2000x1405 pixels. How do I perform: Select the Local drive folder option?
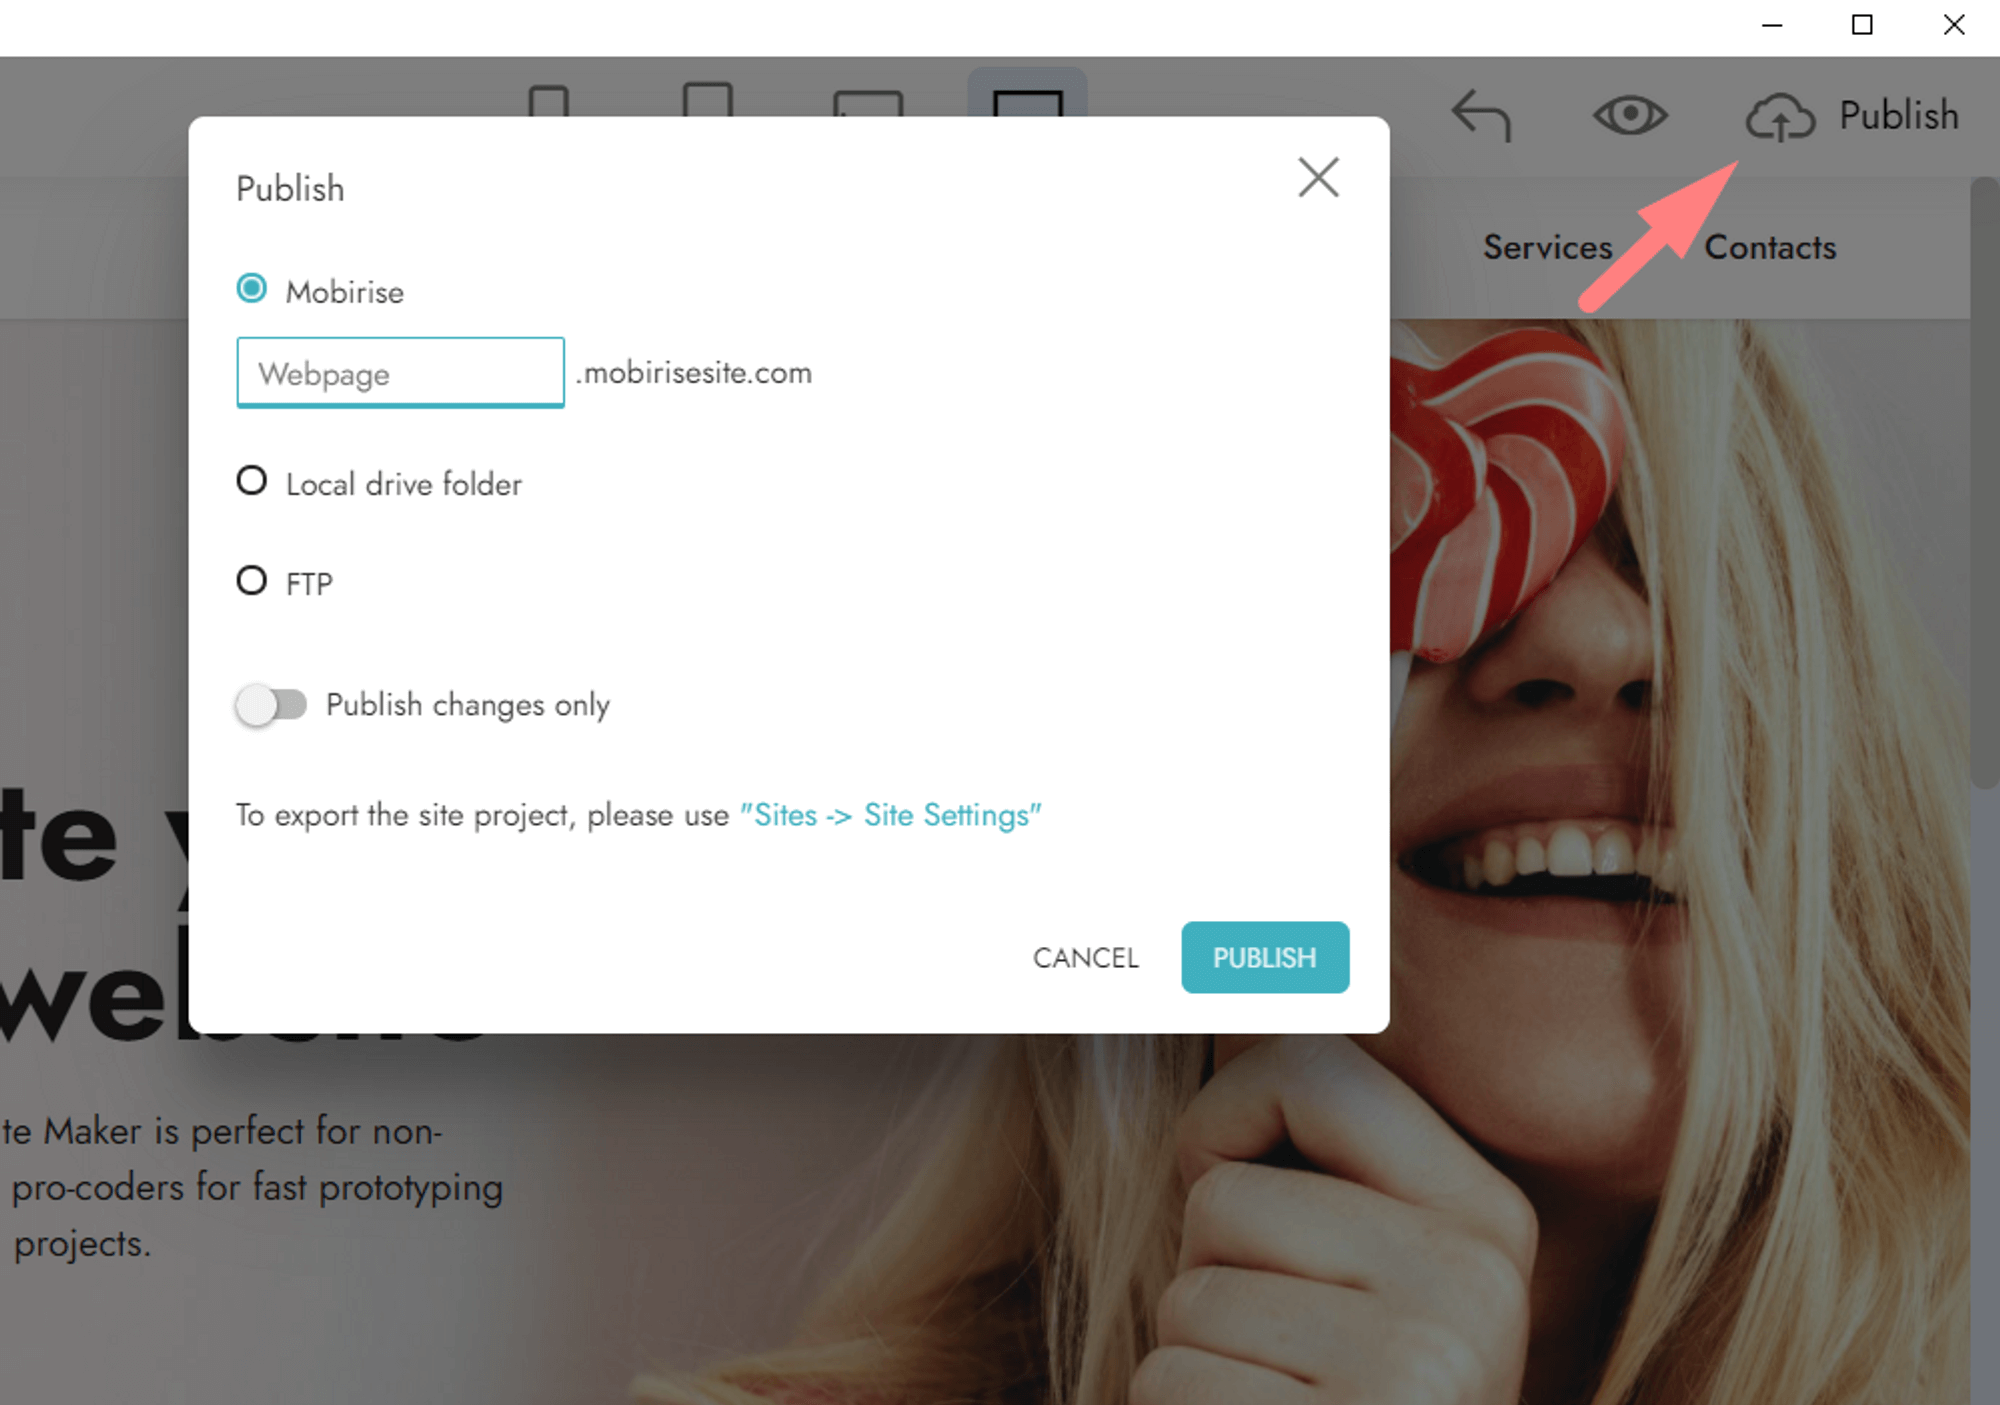point(251,482)
